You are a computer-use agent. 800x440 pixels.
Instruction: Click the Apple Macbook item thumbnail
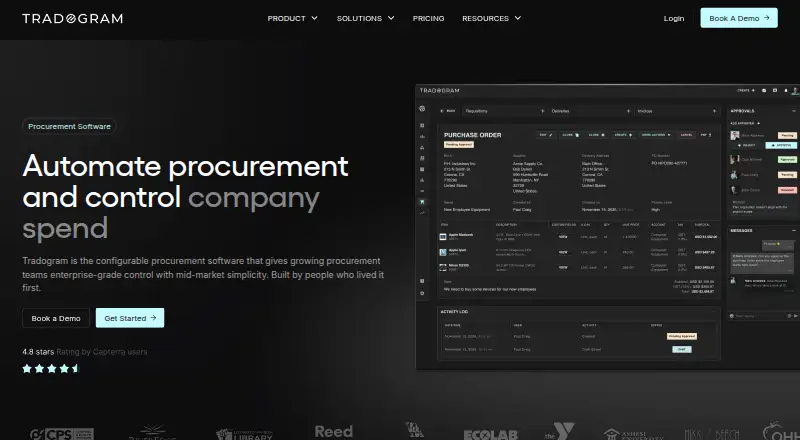tap(443, 237)
